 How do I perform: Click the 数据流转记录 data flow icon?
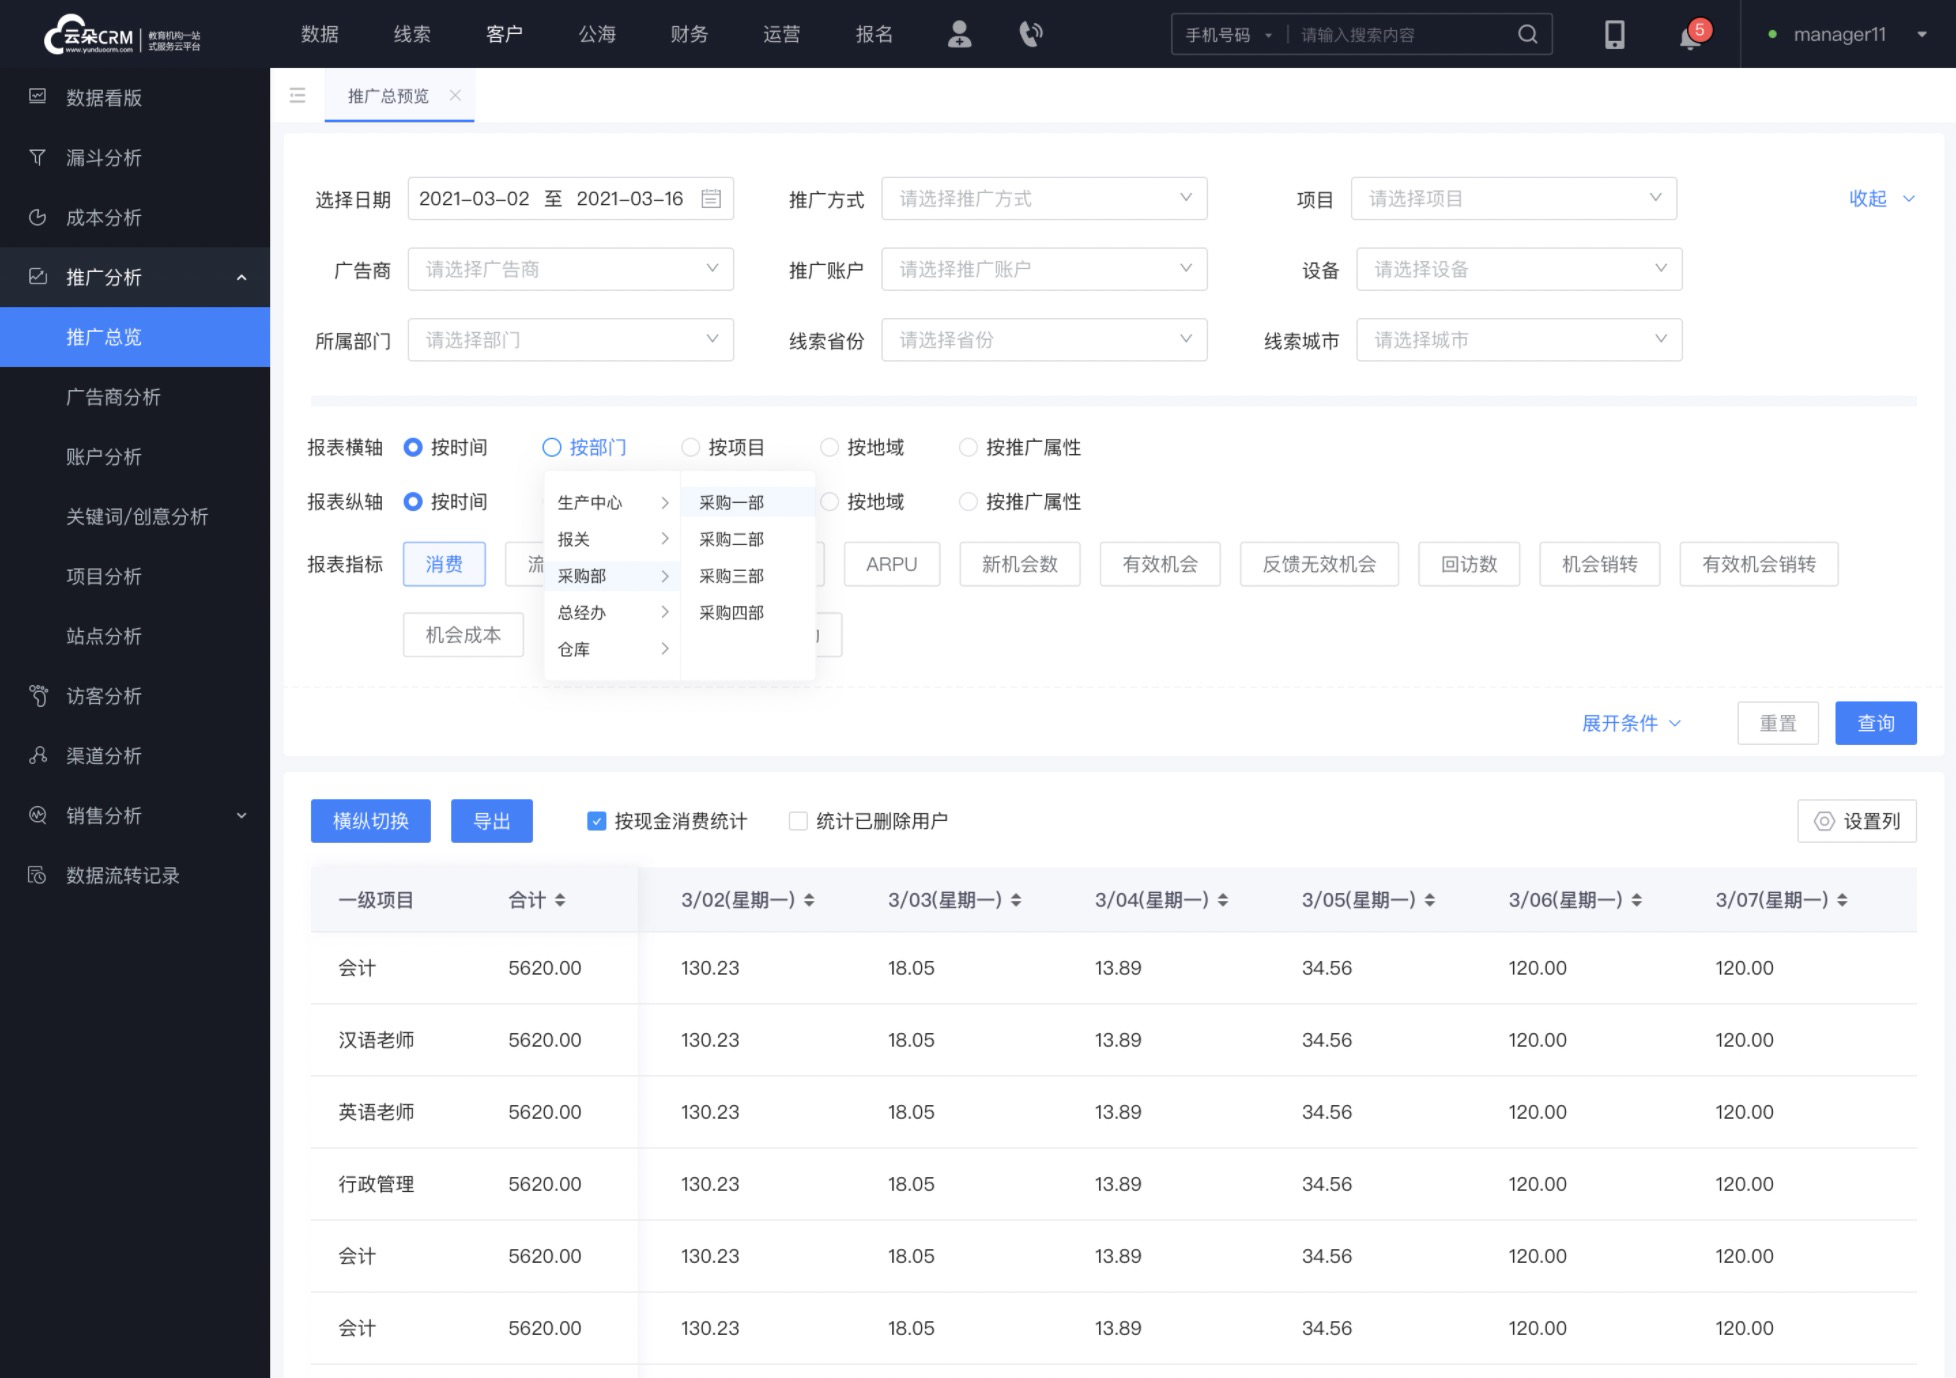[x=37, y=875]
